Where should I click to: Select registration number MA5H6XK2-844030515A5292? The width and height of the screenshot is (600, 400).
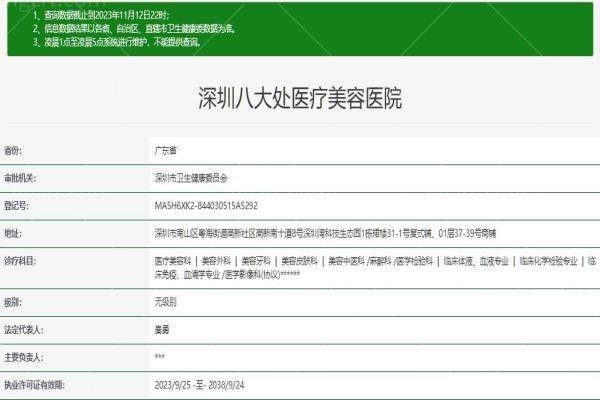206,205
